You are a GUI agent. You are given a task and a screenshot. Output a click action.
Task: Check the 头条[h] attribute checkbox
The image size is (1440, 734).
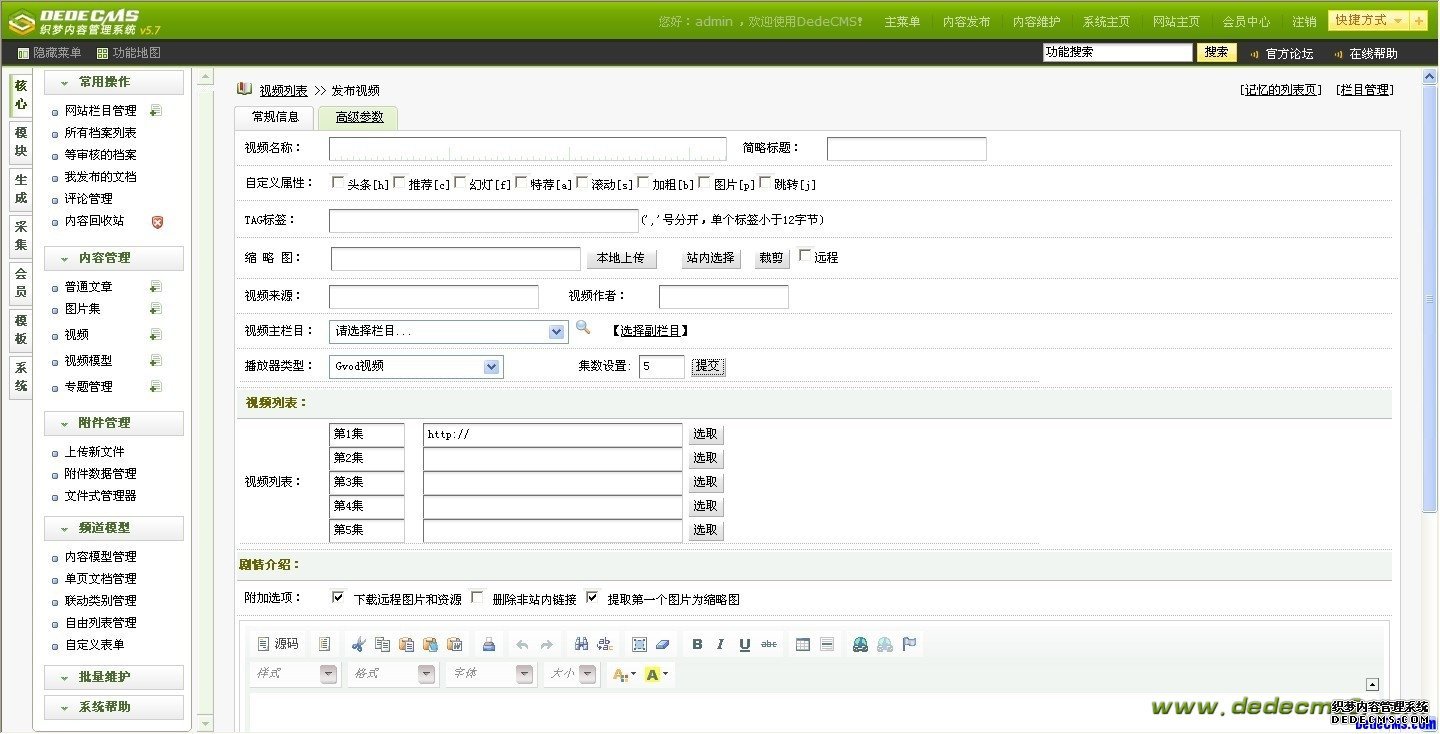(337, 183)
